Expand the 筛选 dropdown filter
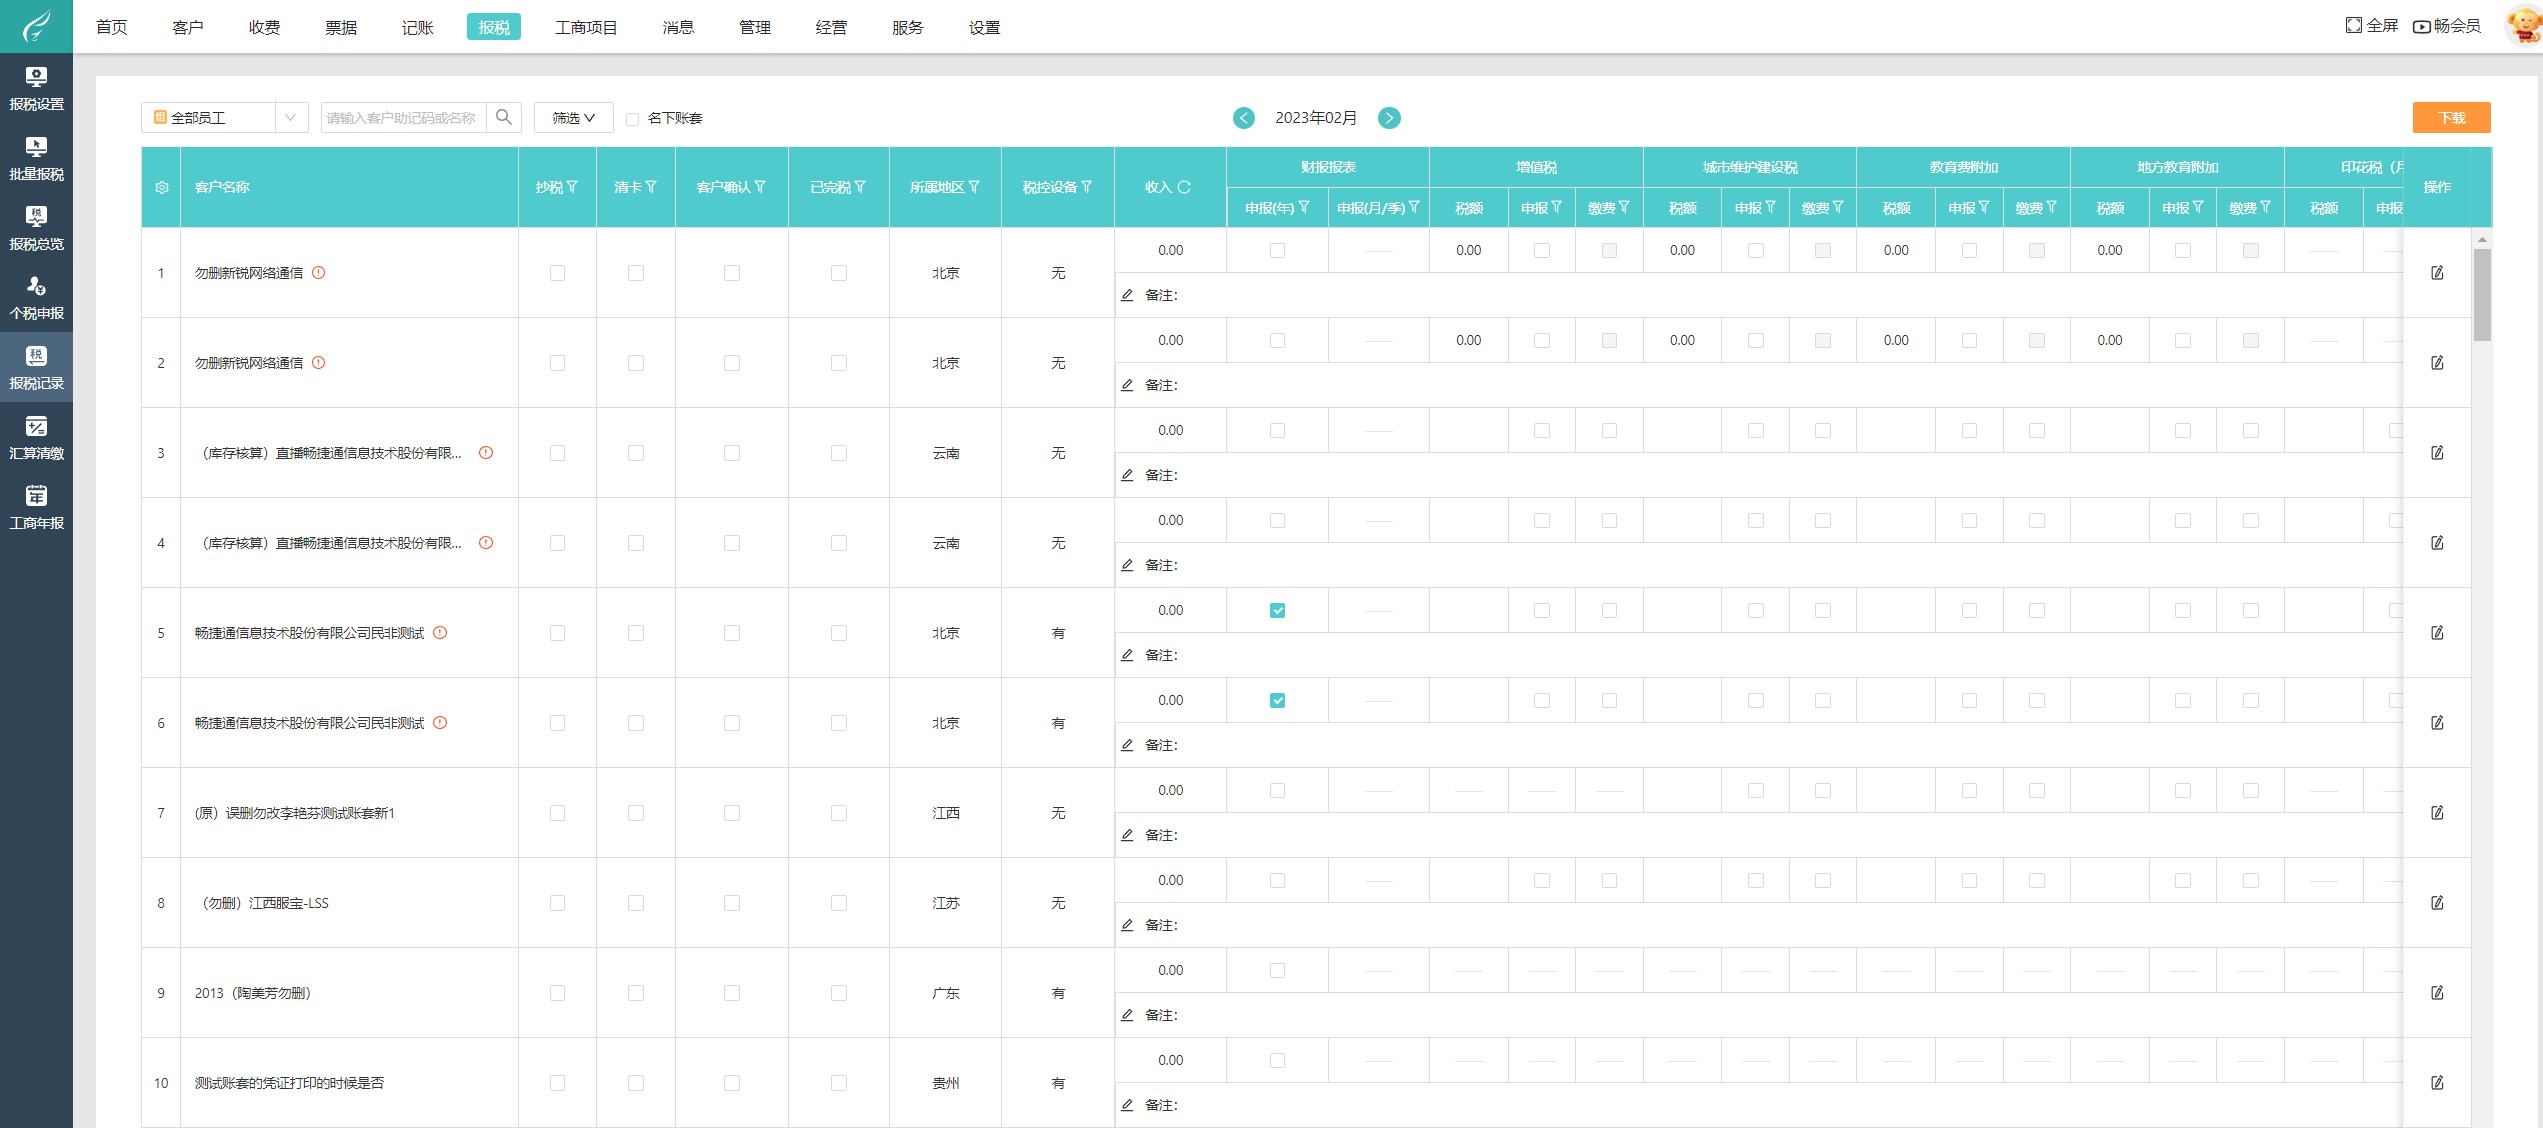The image size is (2543, 1128). [x=572, y=117]
